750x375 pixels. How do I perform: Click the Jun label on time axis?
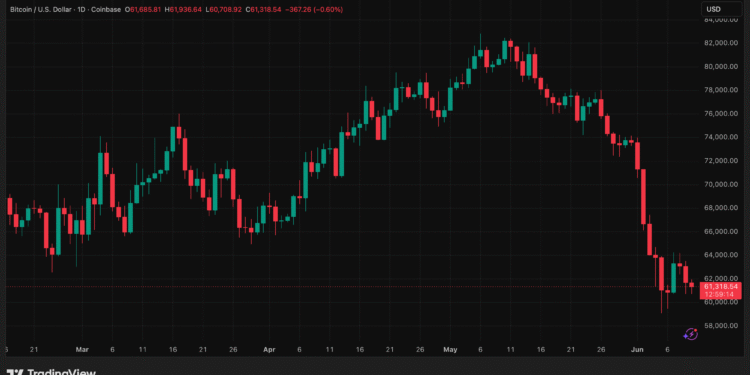coord(637,350)
